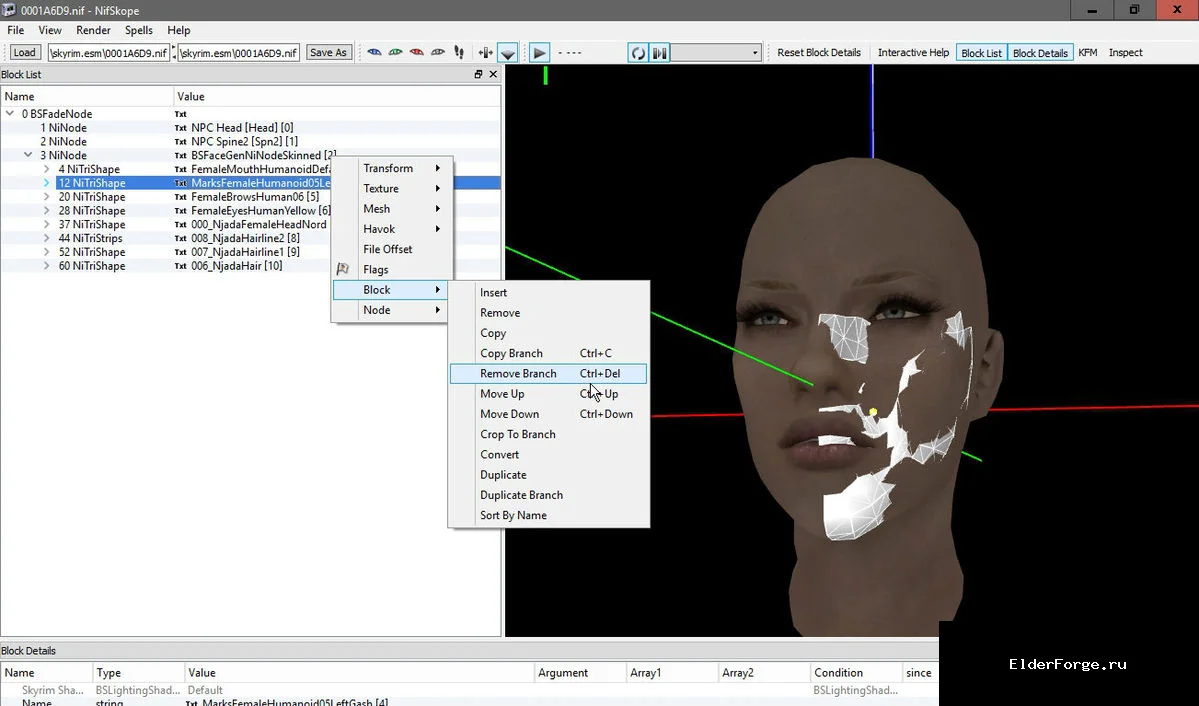1199x706 pixels.
Task: Select the 44 NiTriStrips row
Action: coord(90,238)
